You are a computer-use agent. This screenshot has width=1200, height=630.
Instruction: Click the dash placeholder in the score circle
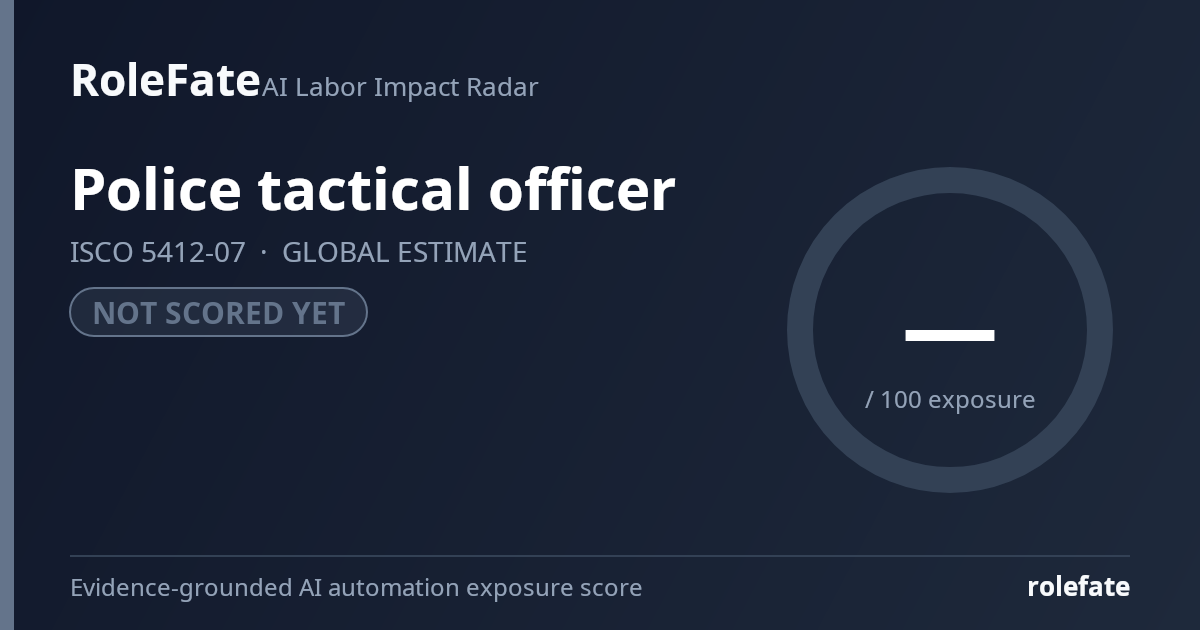pos(950,335)
